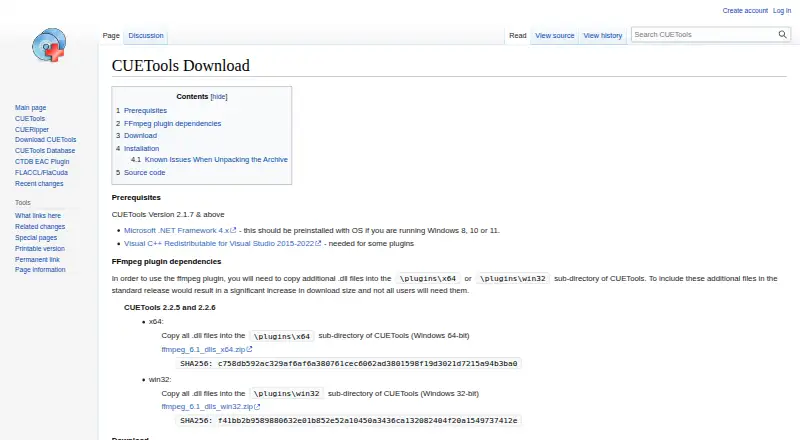The height and width of the screenshot is (440, 800).
Task: Jump to Installation in Contents
Action: coord(141,149)
